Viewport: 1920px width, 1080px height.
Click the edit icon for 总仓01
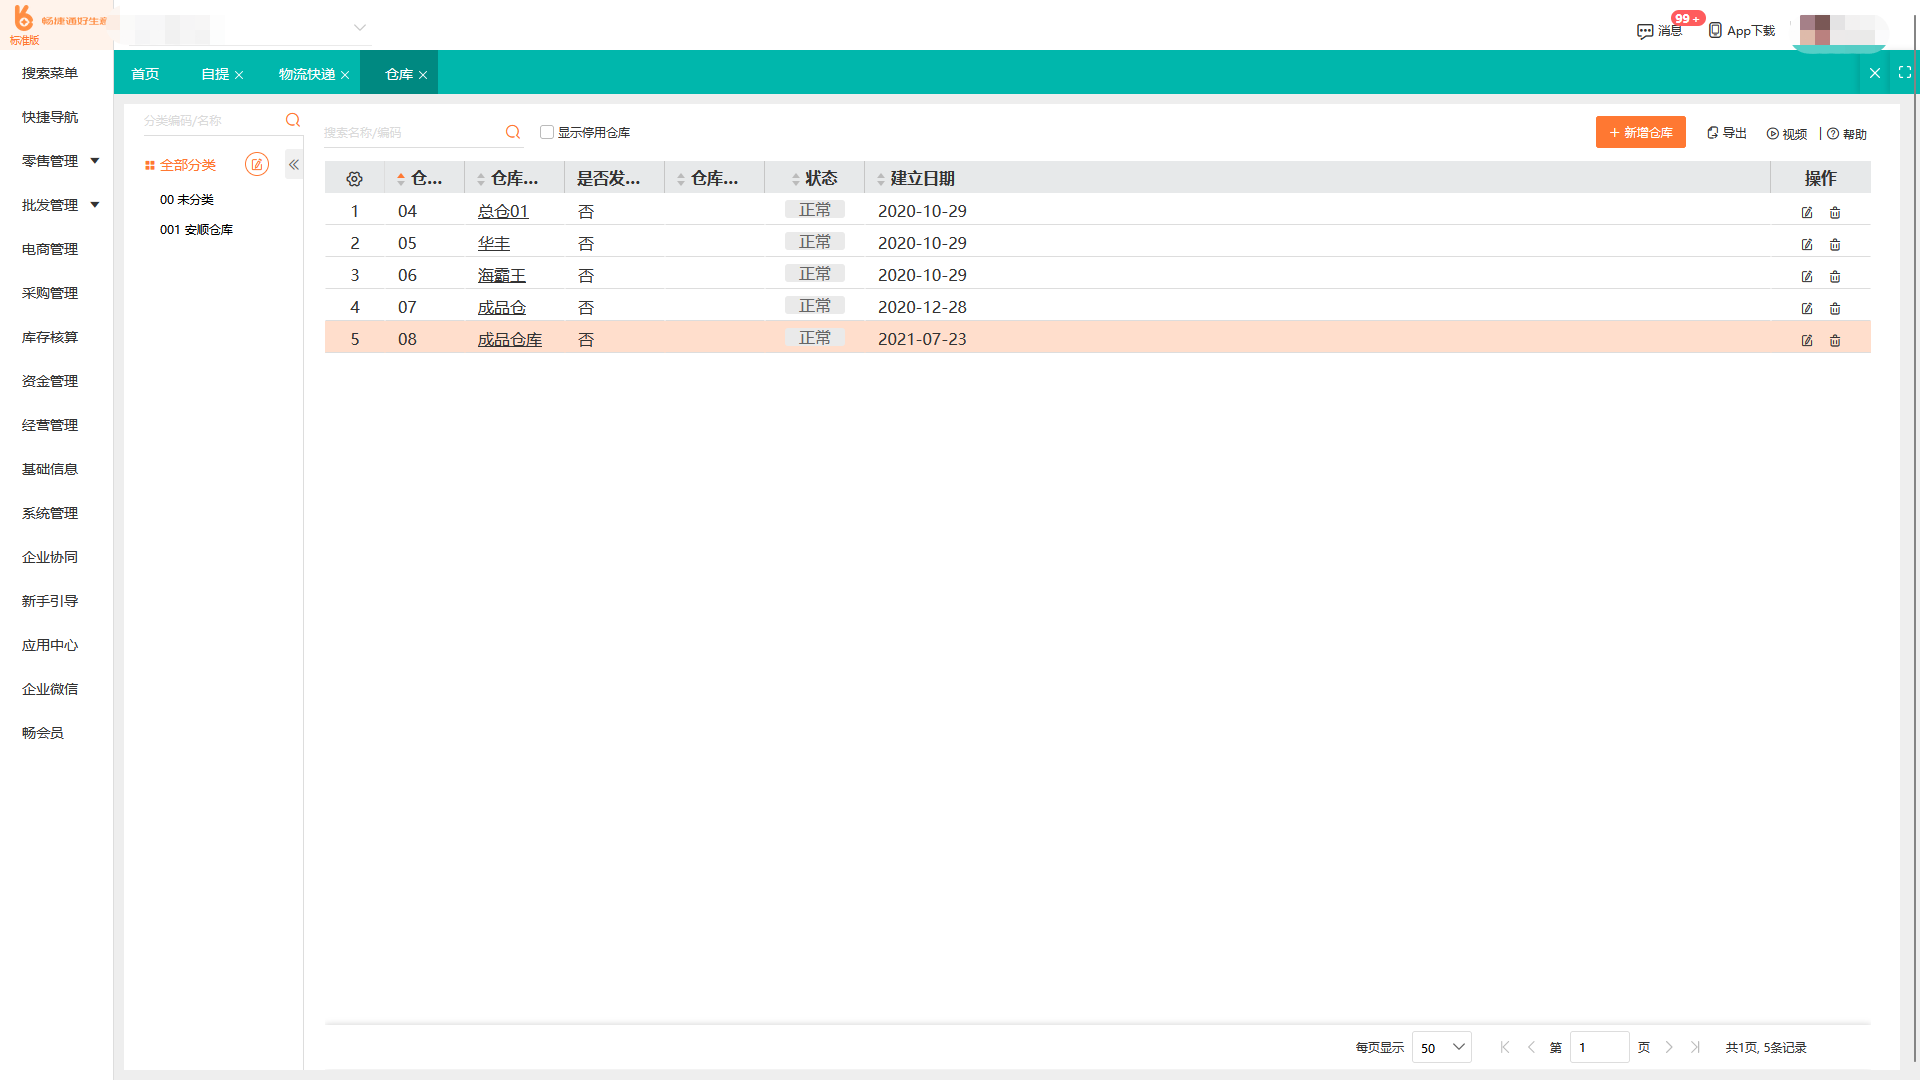click(1807, 211)
